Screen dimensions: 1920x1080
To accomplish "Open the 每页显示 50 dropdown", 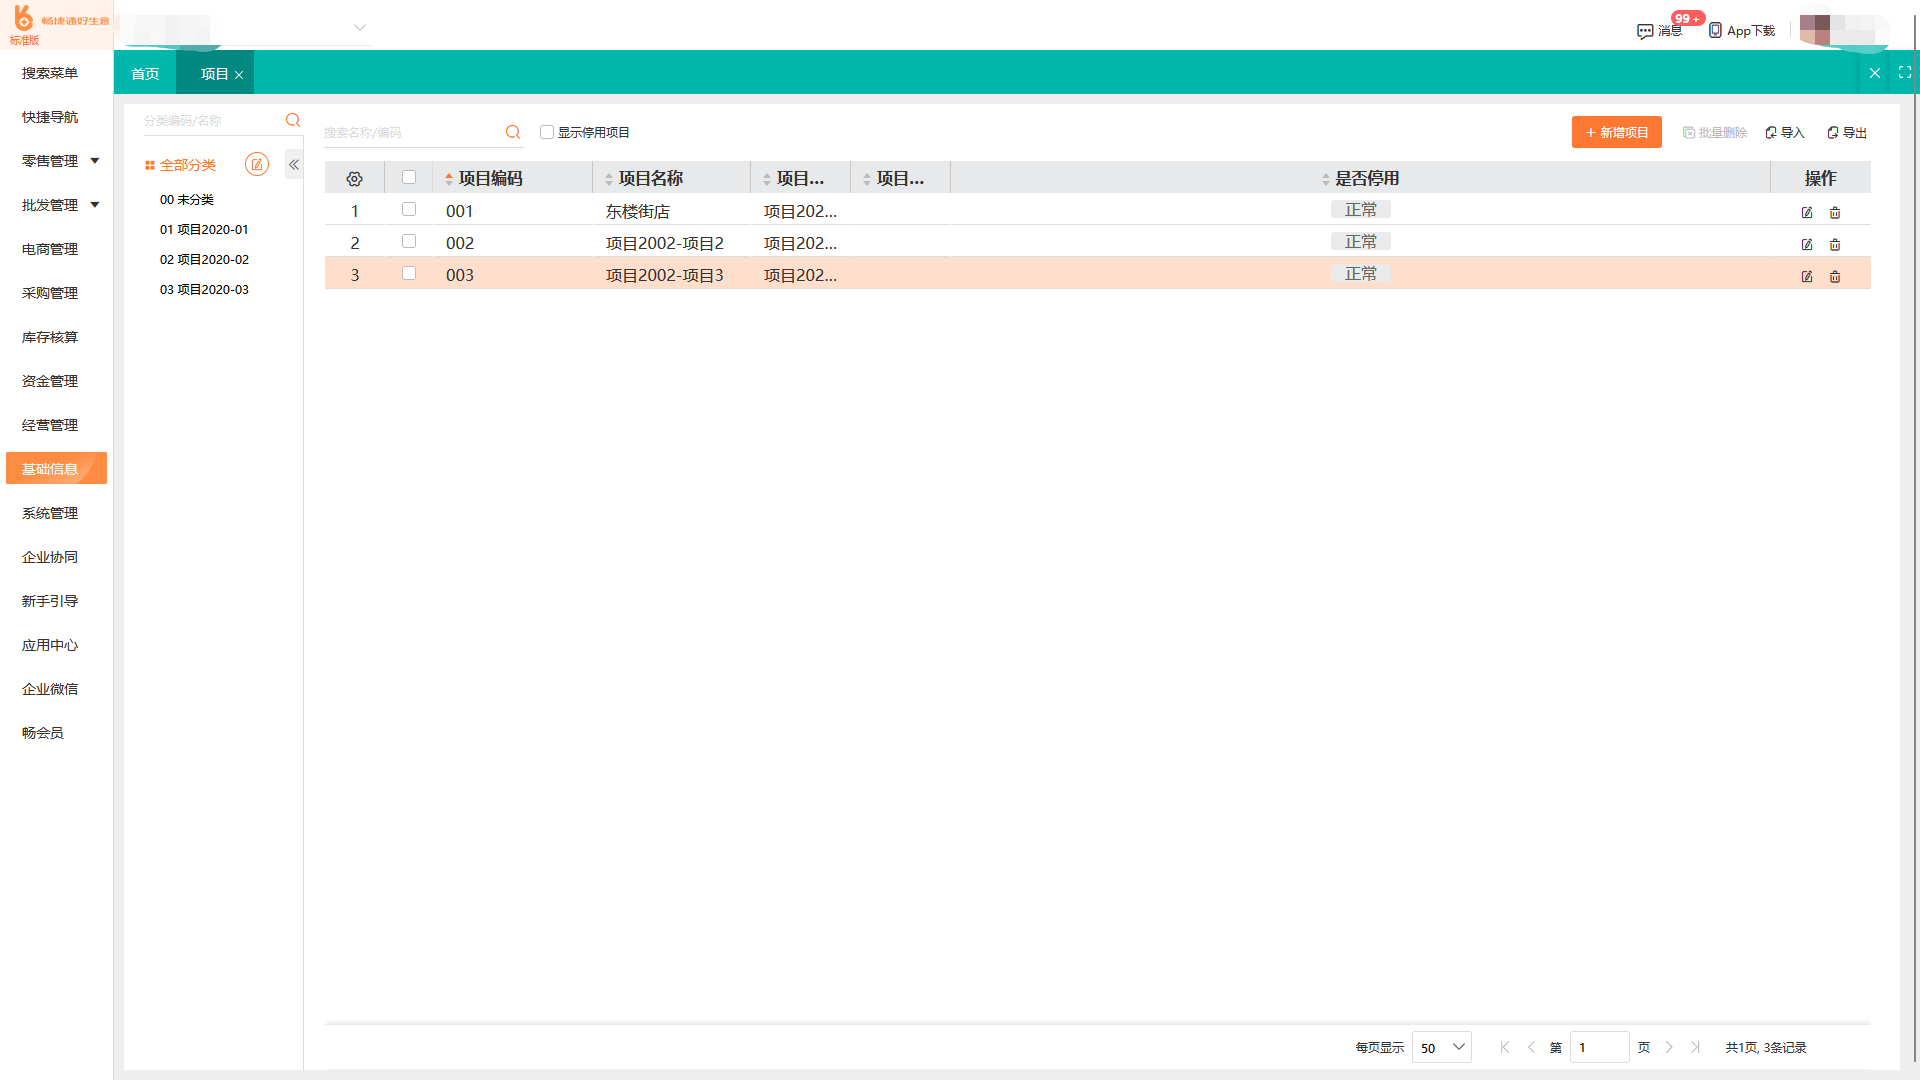I will coord(1440,1047).
